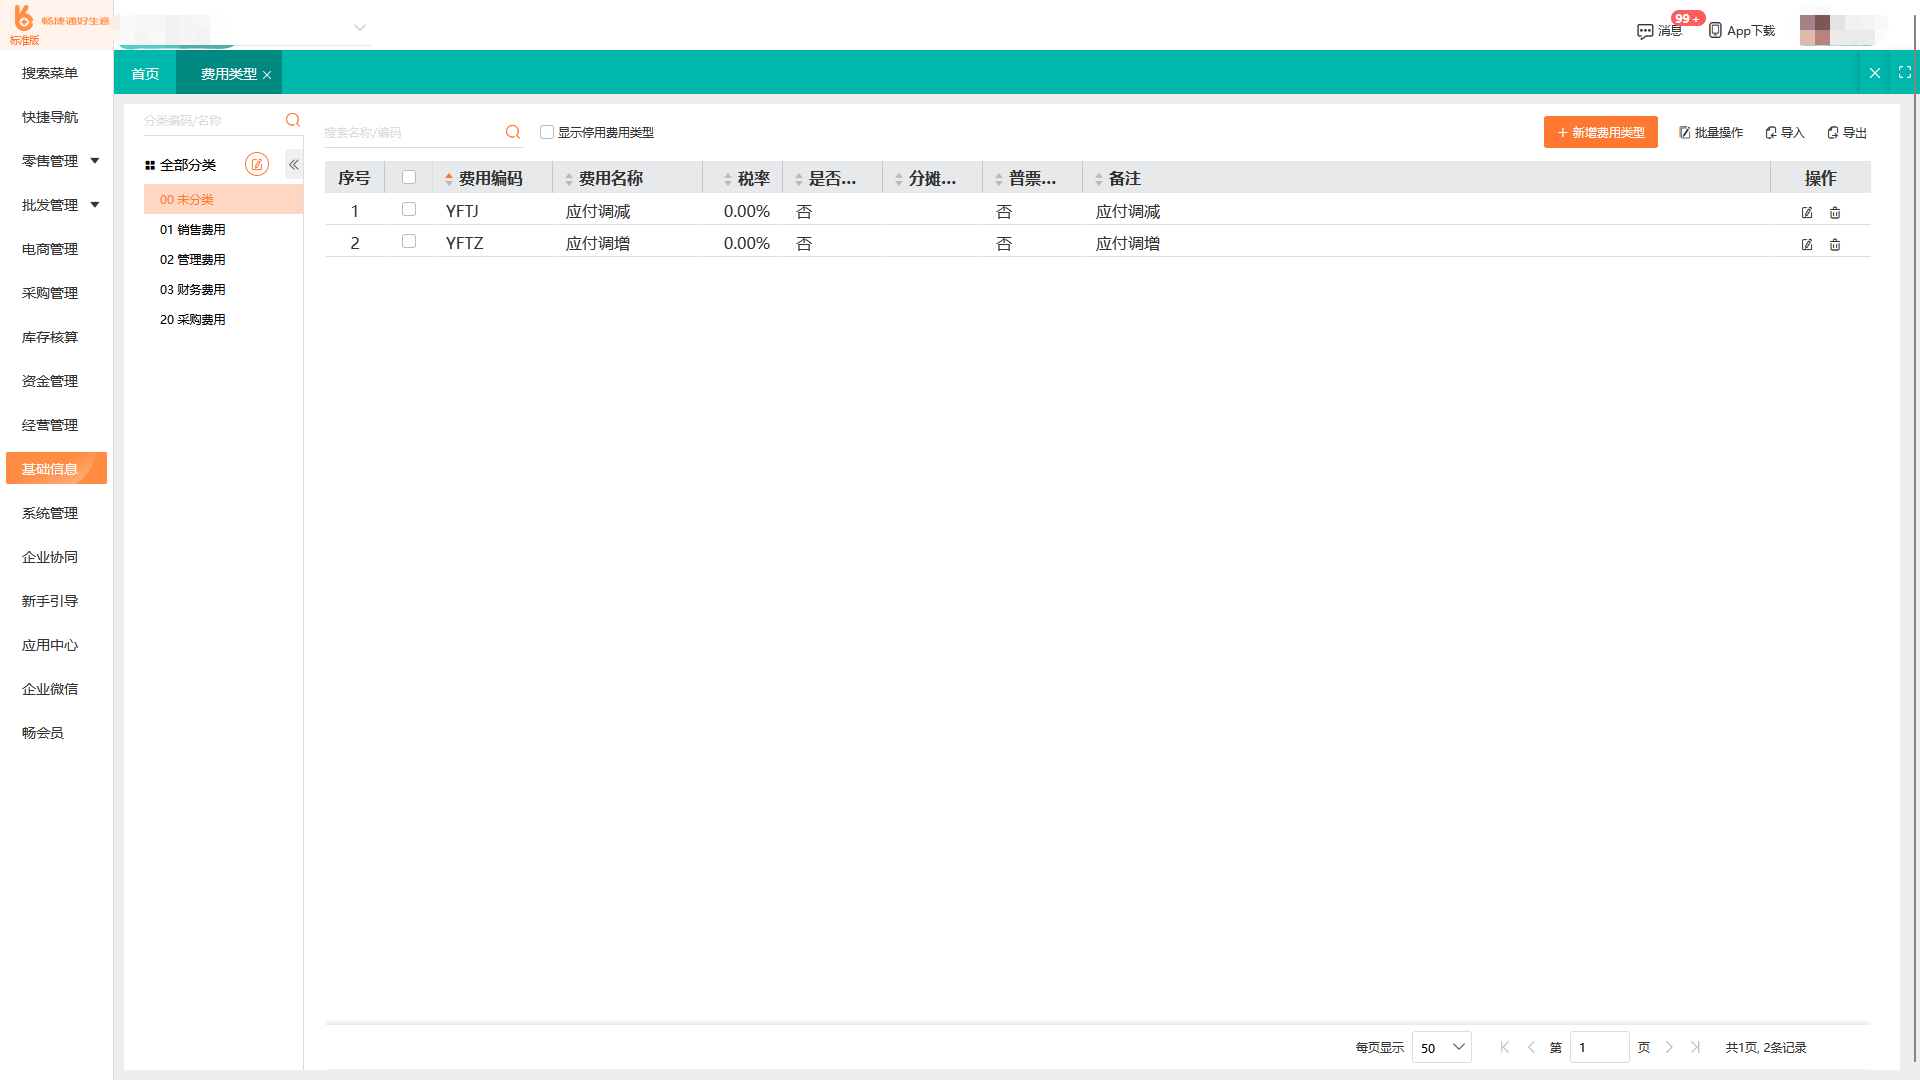The width and height of the screenshot is (1920, 1080).
Task: Click 新增费用类型 button
Action: tap(1601, 132)
